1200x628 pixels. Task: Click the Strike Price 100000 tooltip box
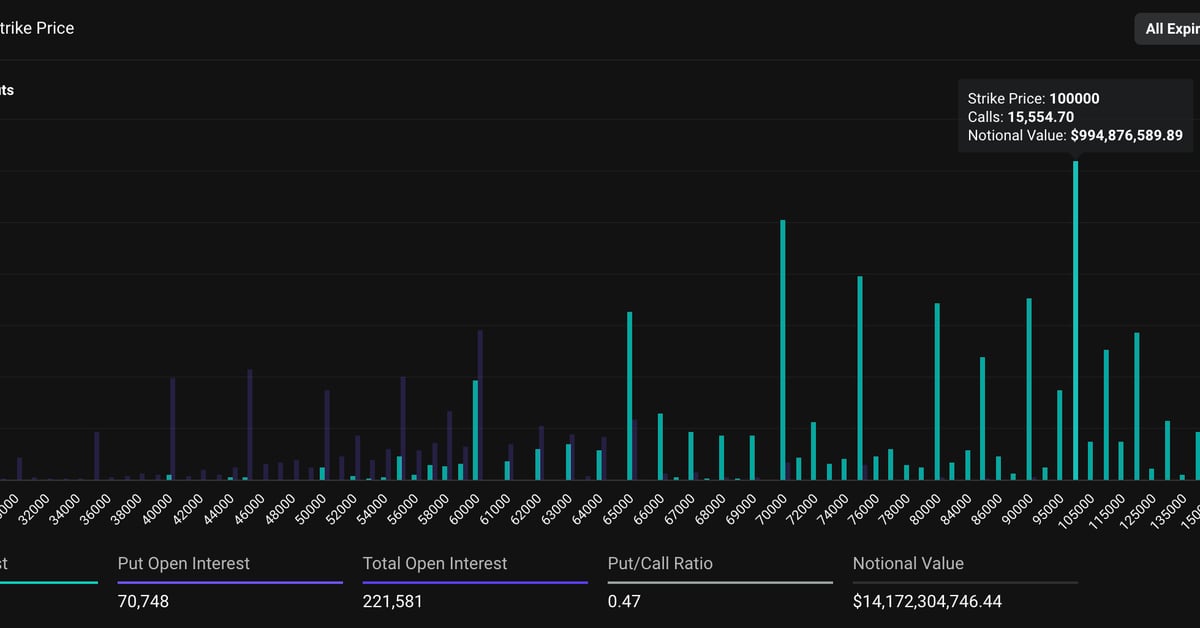coord(1075,117)
